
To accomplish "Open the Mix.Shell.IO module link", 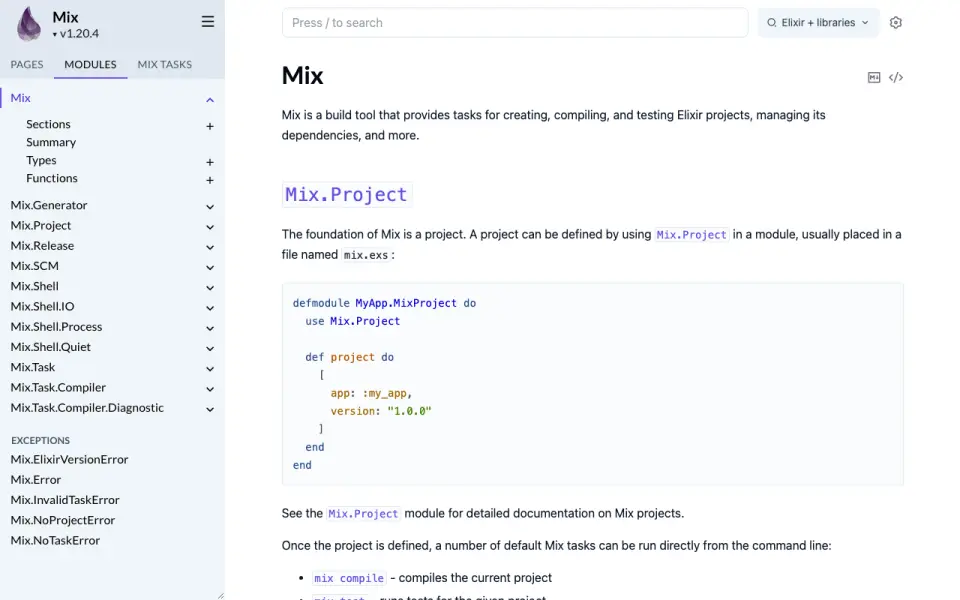I will [42, 306].
